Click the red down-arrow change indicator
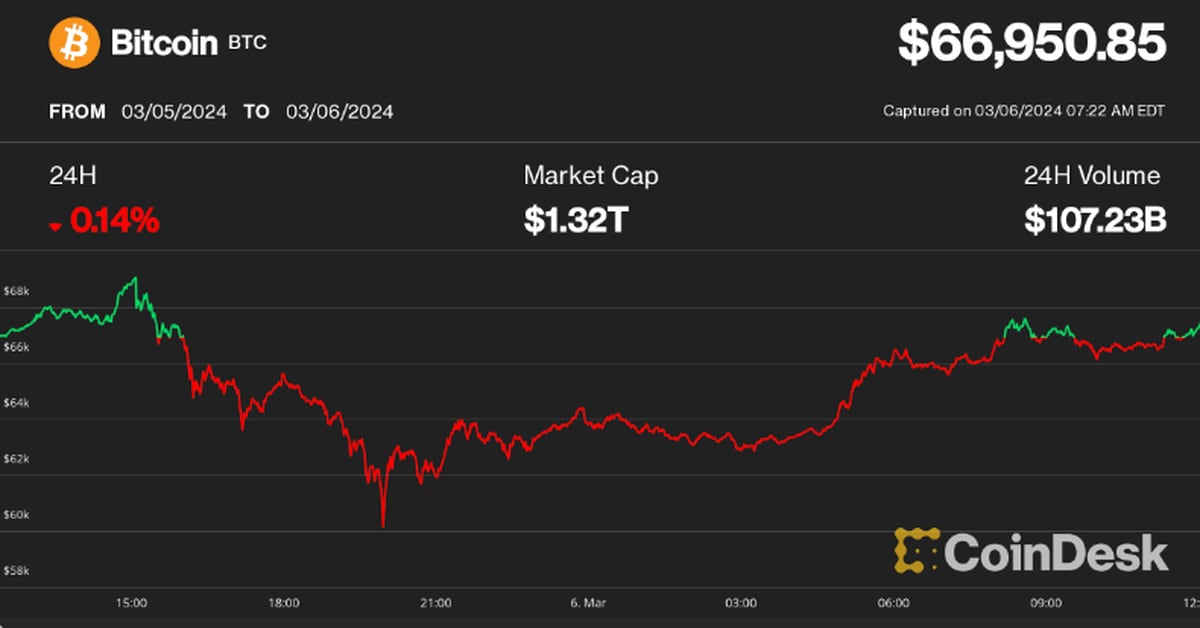 coord(55,227)
